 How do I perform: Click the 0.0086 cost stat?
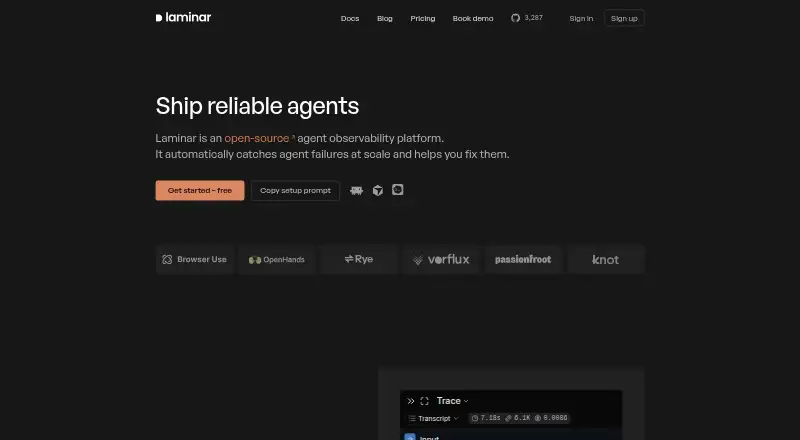coord(551,418)
